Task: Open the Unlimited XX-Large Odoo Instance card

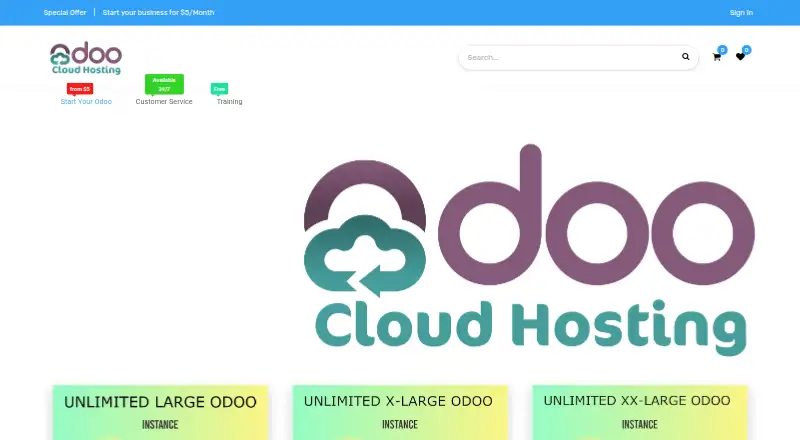Action: point(640,412)
